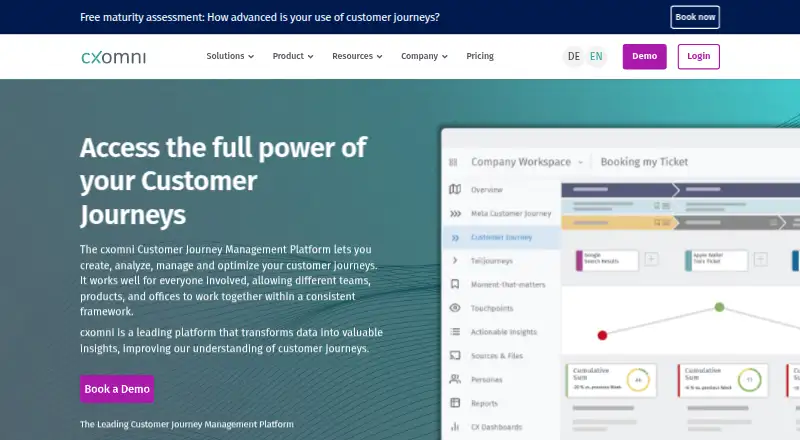Viewport: 800px width, 440px height.
Task: Expand the Solutions dropdown menu
Action: tap(230, 56)
